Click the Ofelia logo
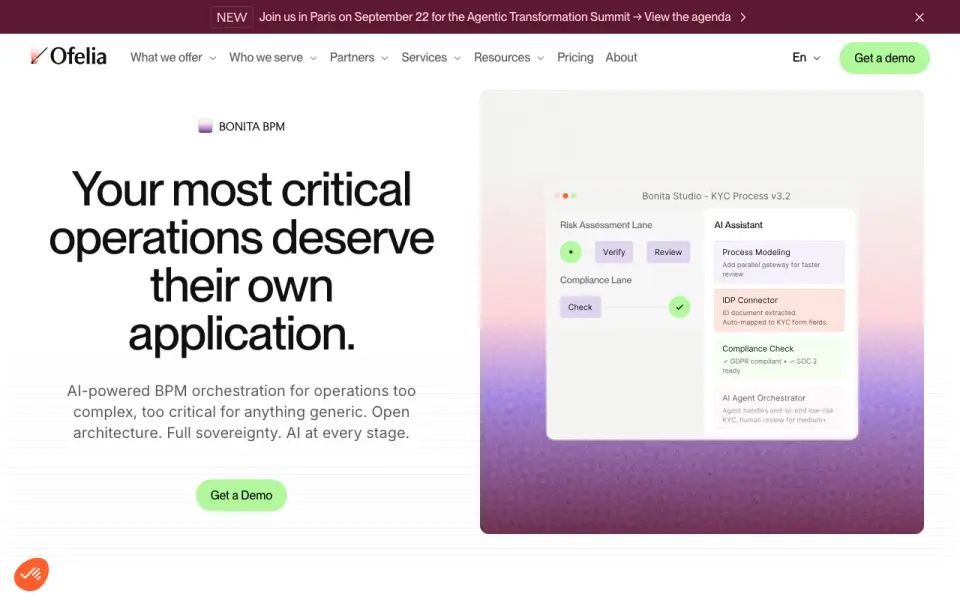Image resolution: width=960 pixels, height=600 pixels. coord(68,56)
